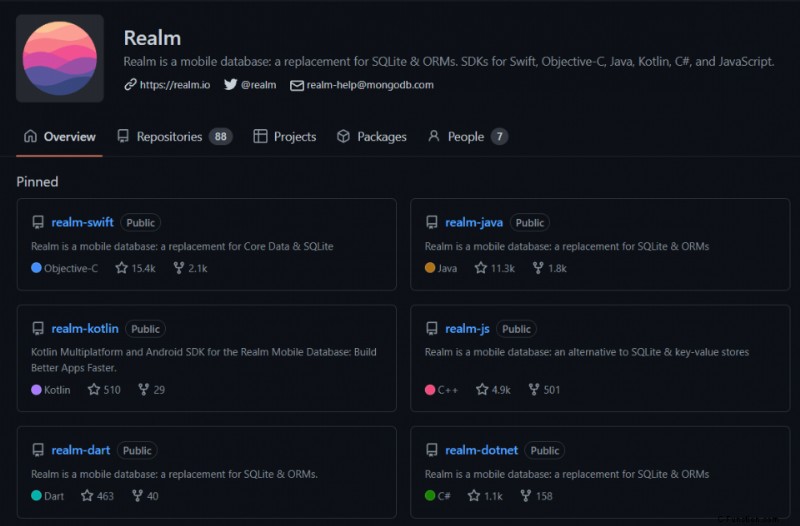
Task: Open the realm-swift repository
Action: pyautogui.click(x=82, y=223)
